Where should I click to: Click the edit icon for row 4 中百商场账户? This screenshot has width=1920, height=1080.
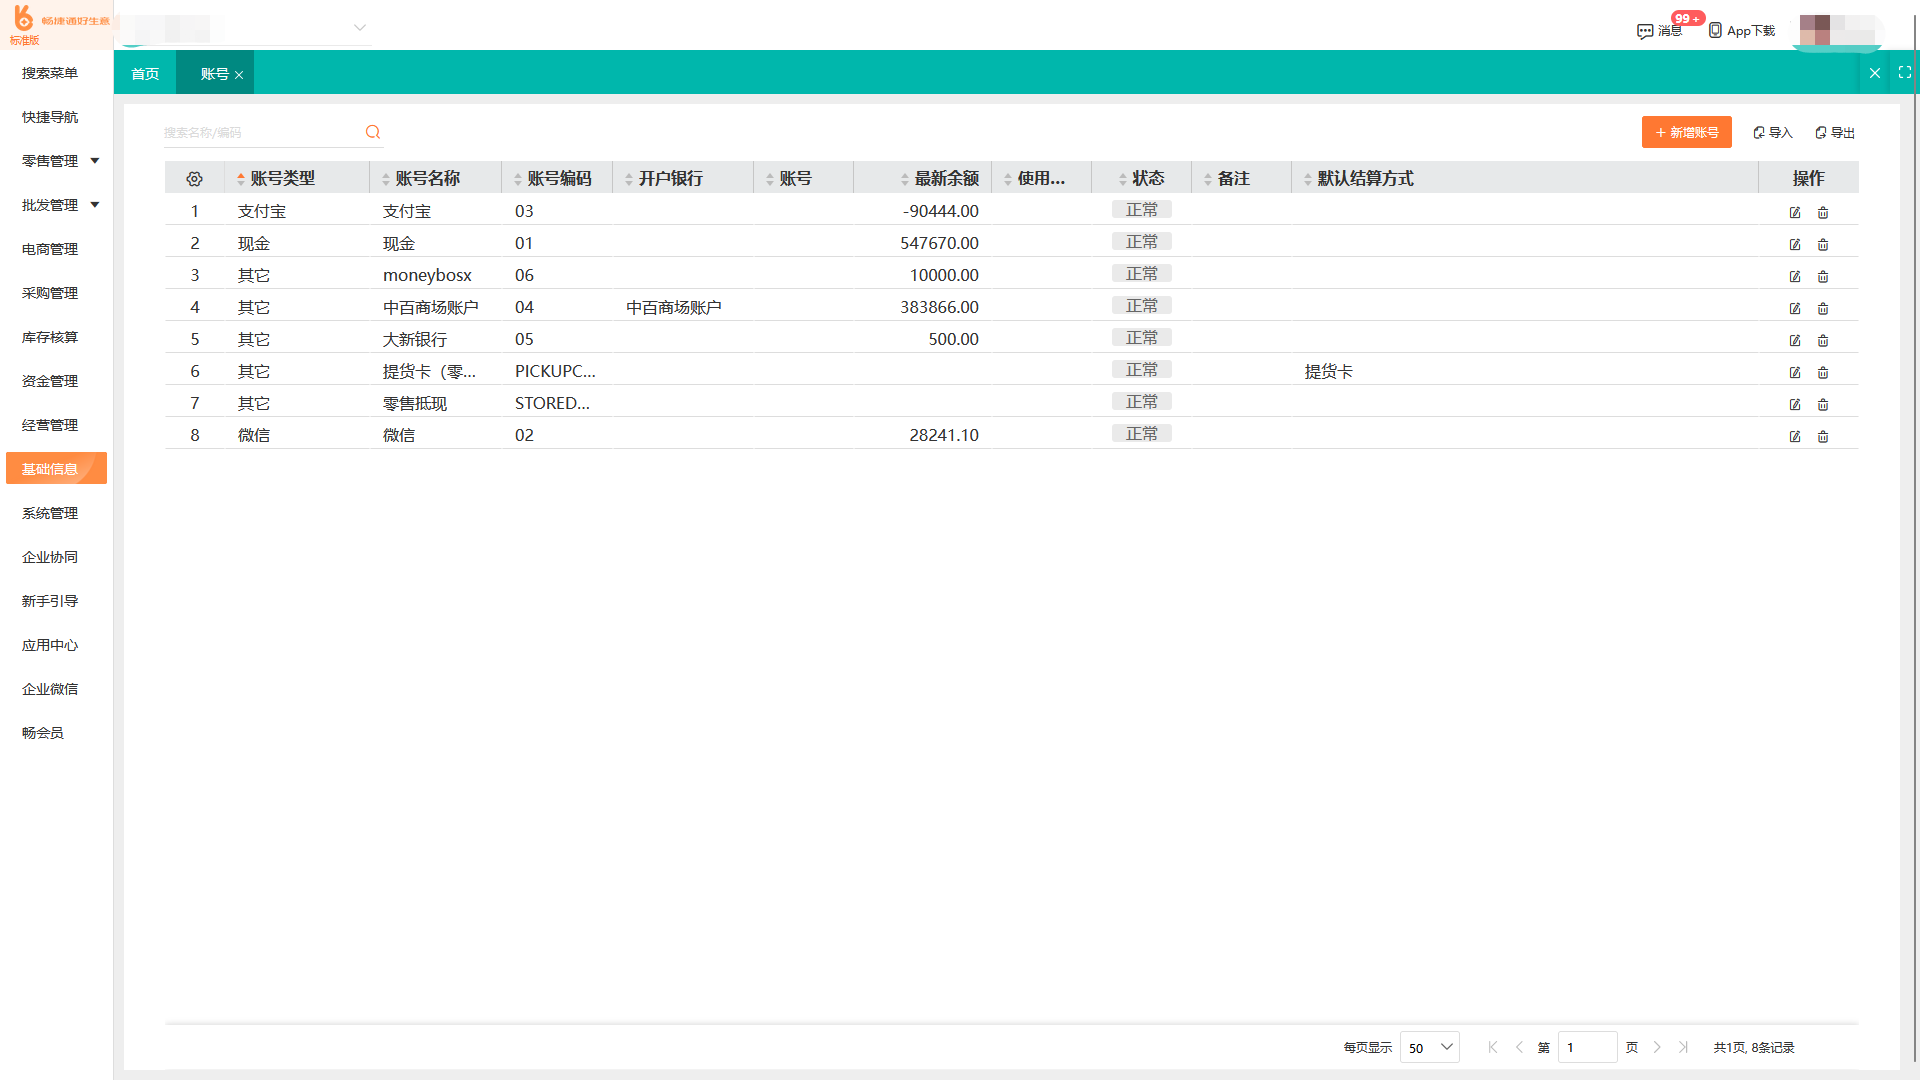click(x=1795, y=306)
